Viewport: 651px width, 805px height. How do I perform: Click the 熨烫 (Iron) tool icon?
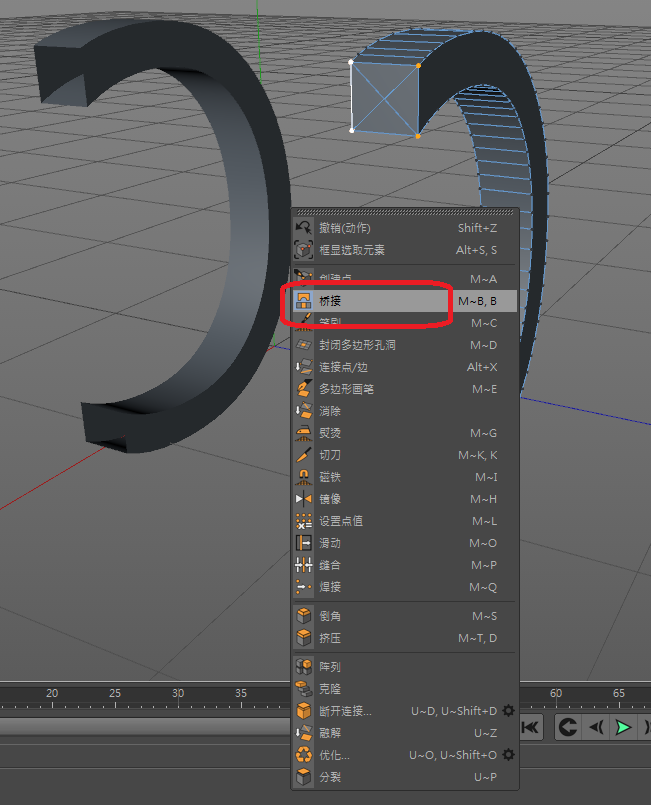pyautogui.click(x=304, y=433)
